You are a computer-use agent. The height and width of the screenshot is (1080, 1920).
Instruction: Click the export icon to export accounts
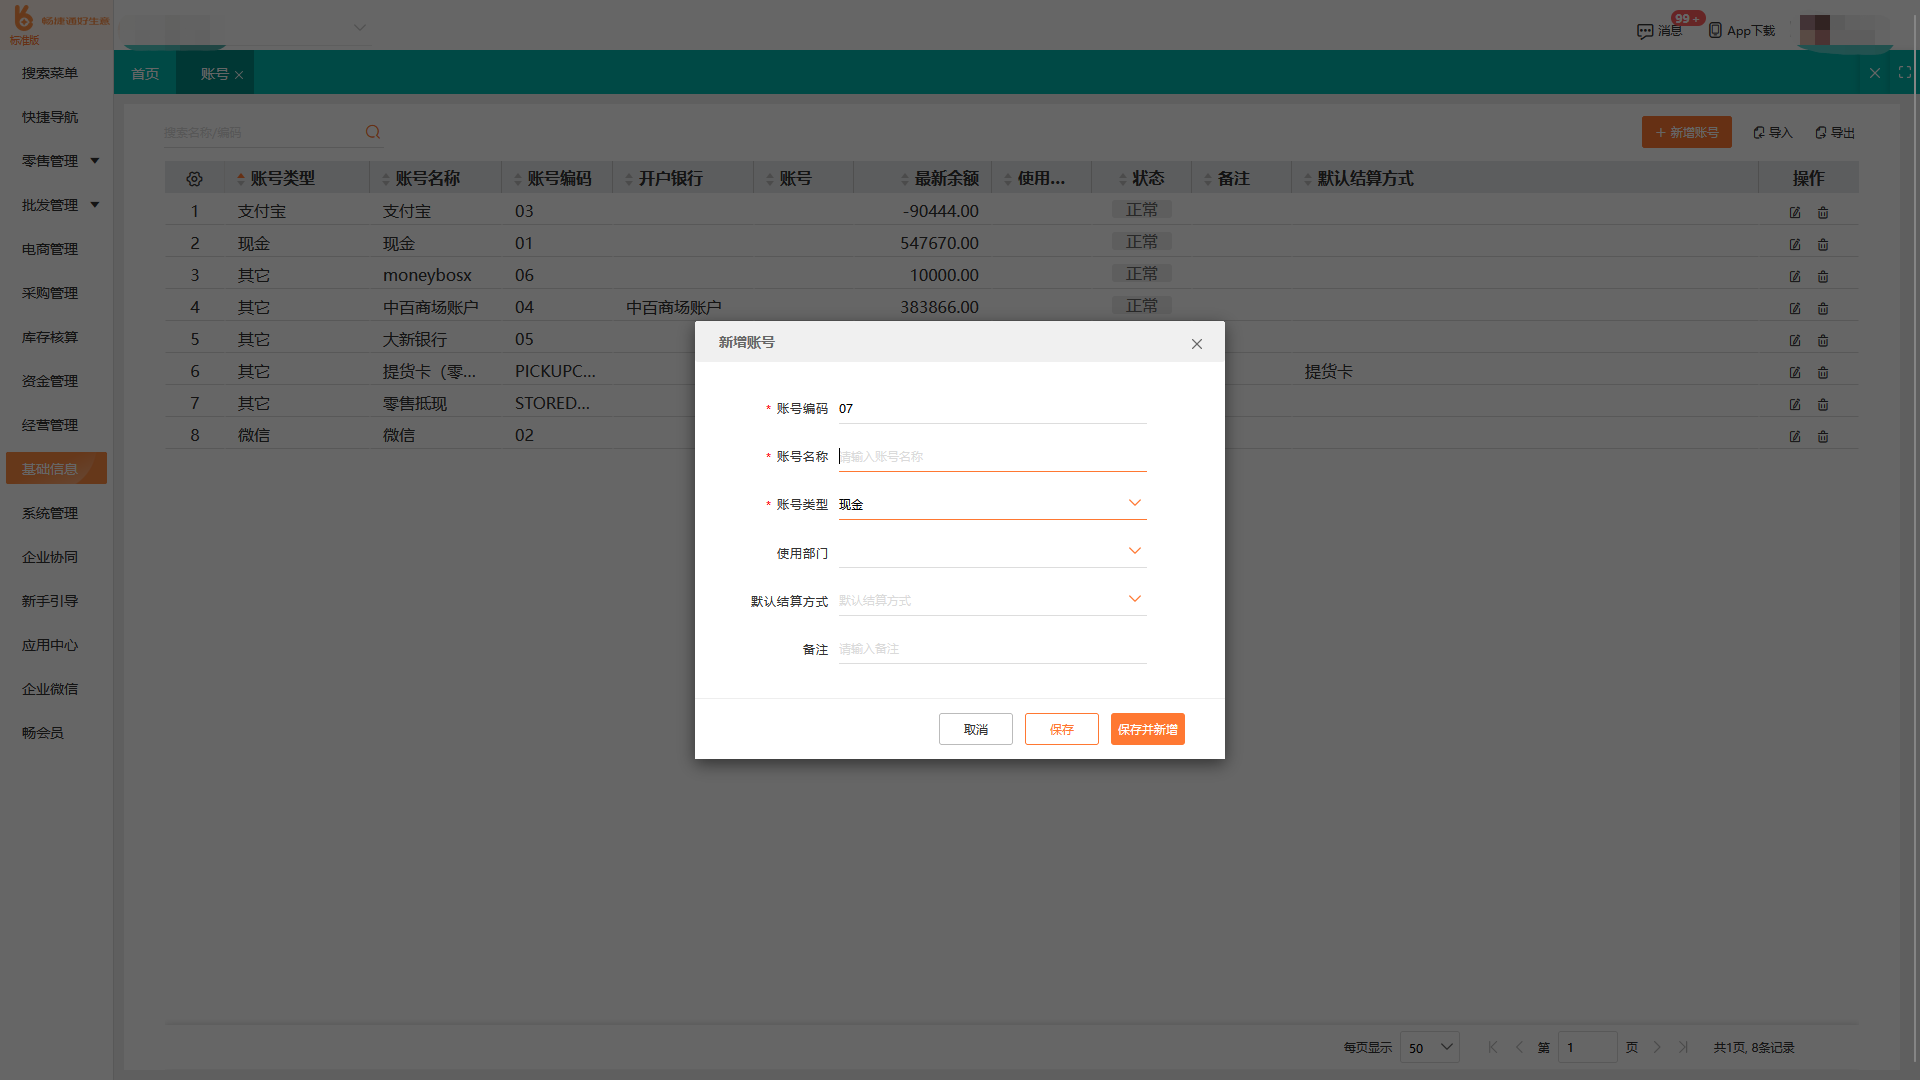coord(1837,132)
